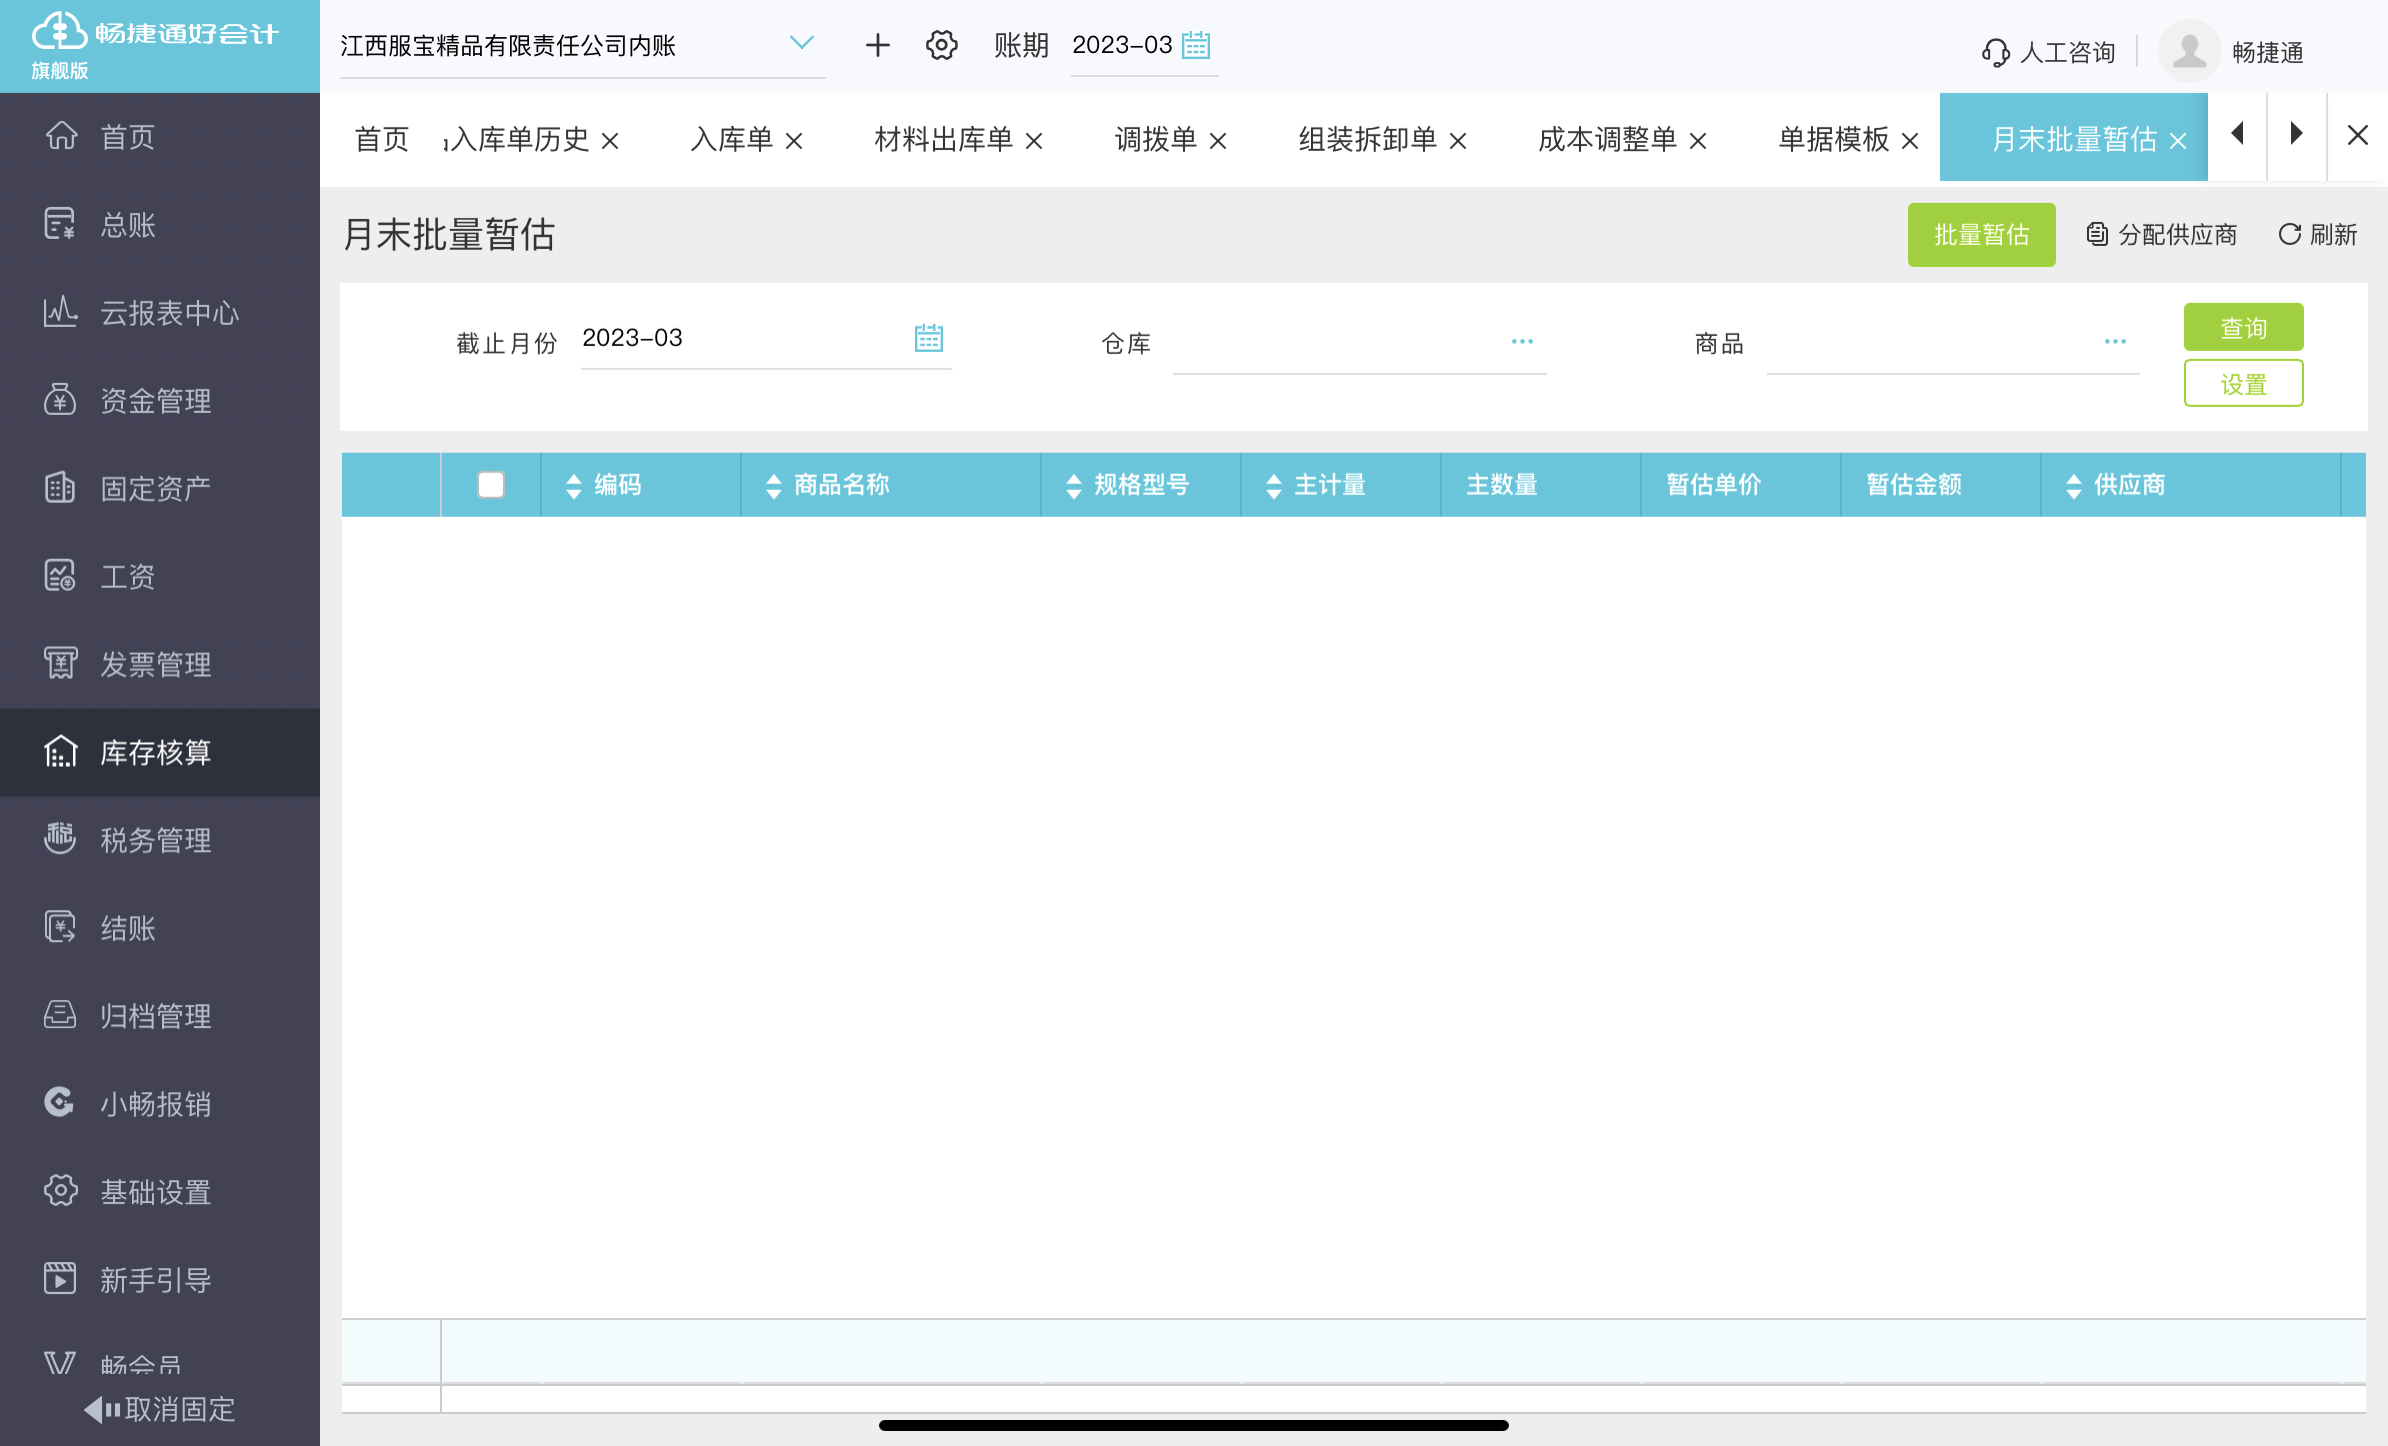The width and height of the screenshot is (2388, 1446).
Task: Click the 刷新 icon
Action: point(2287,235)
